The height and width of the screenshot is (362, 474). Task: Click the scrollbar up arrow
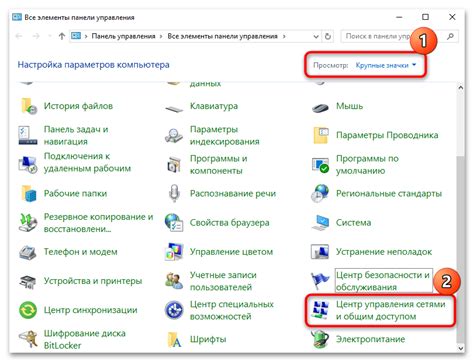(461, 88)
